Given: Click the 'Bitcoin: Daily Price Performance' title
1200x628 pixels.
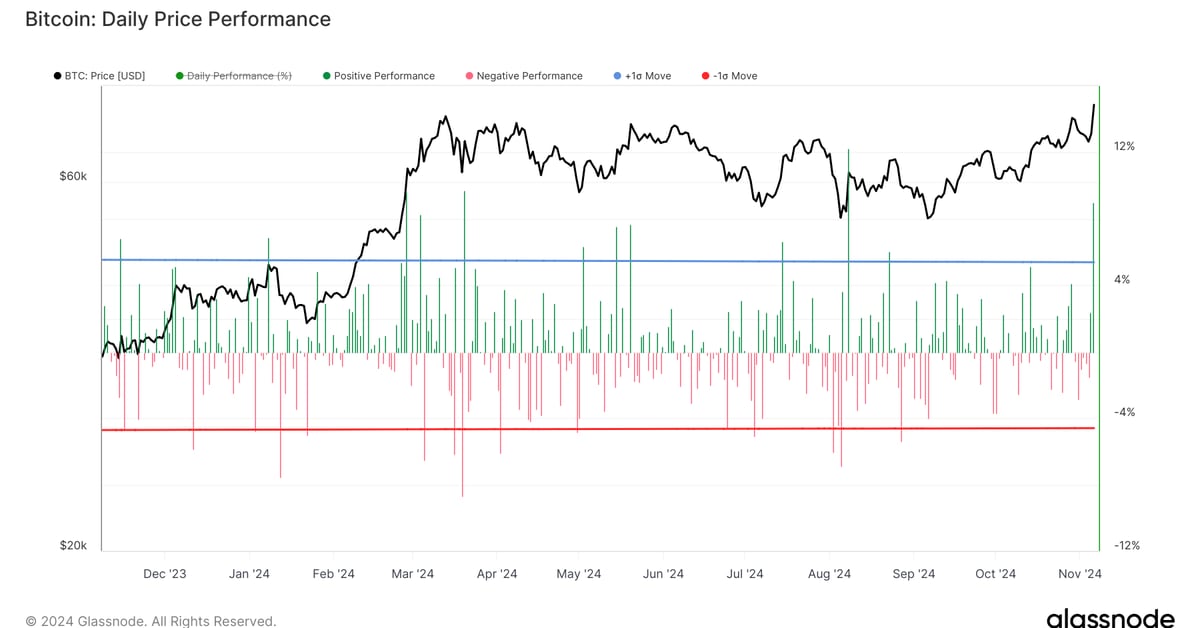Looking at the screenshot, I should click(177, 19).
